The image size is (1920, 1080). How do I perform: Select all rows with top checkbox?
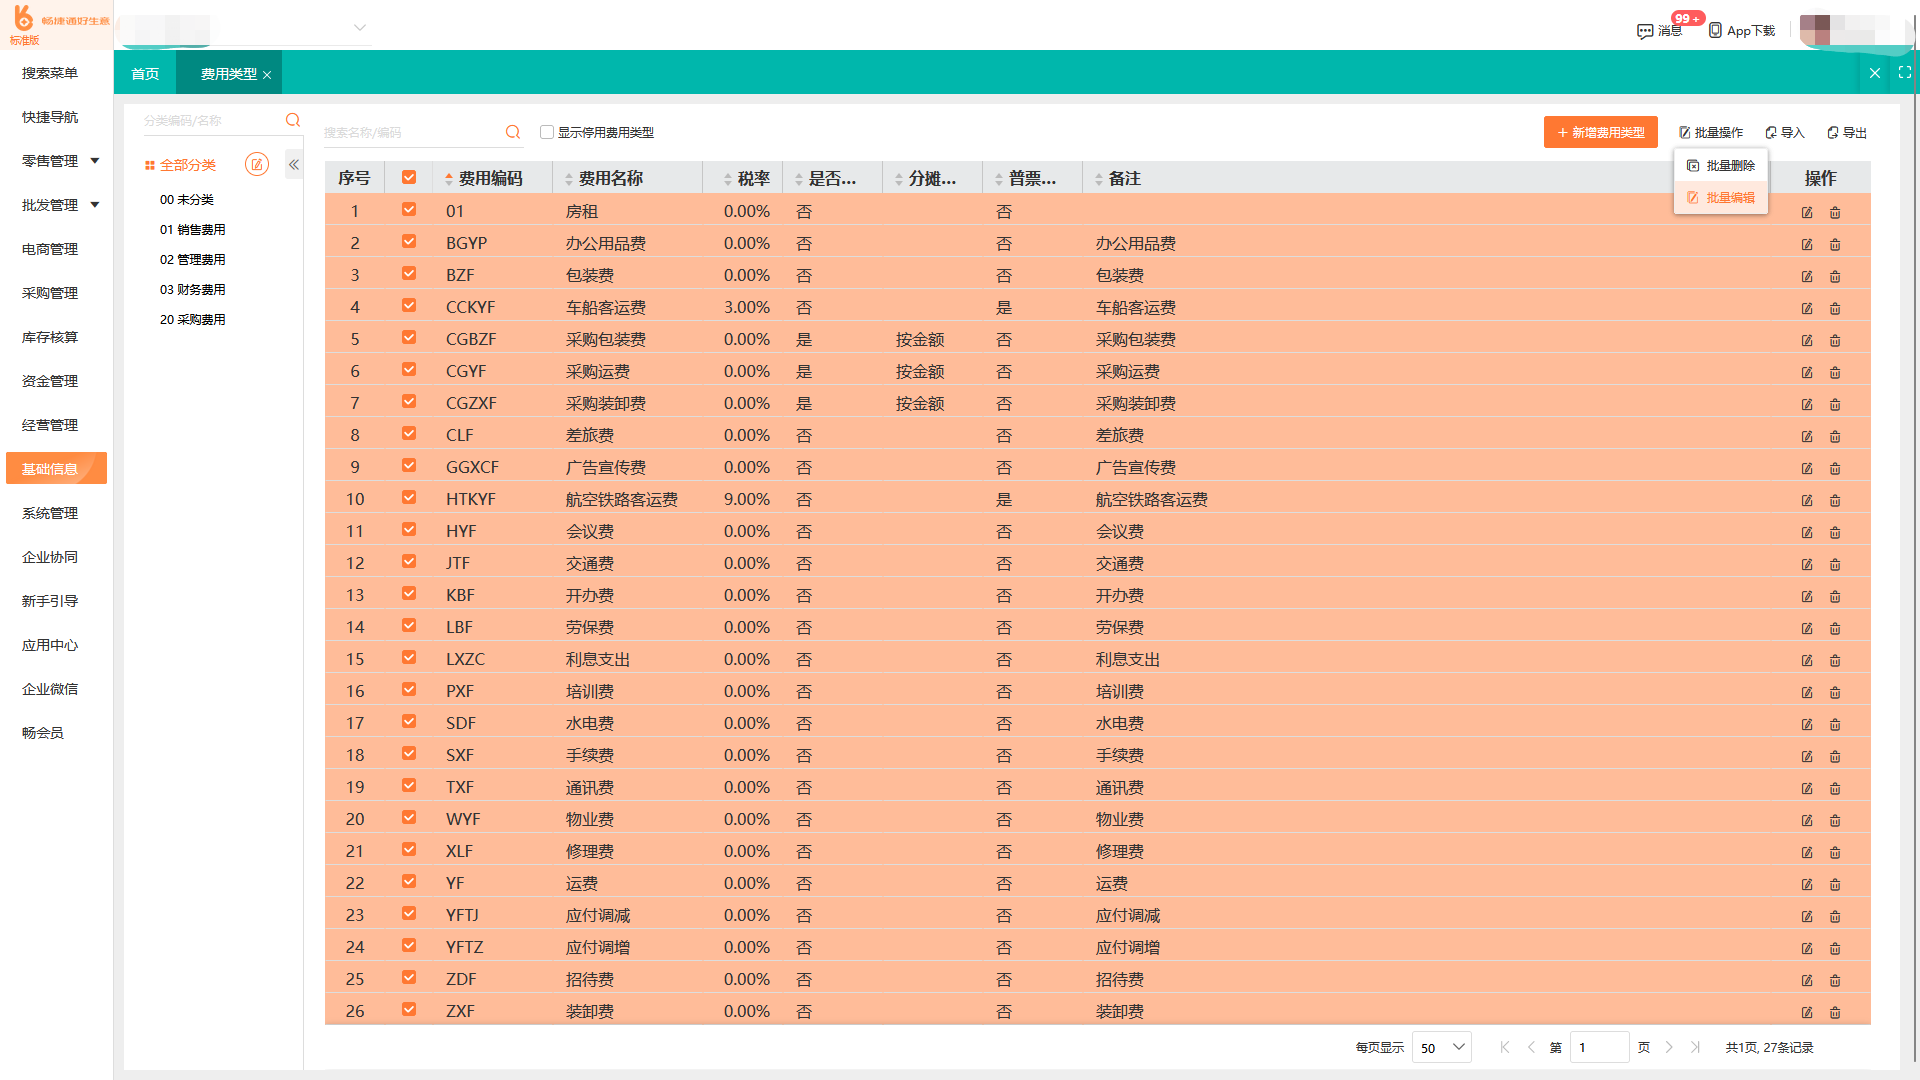409,177
